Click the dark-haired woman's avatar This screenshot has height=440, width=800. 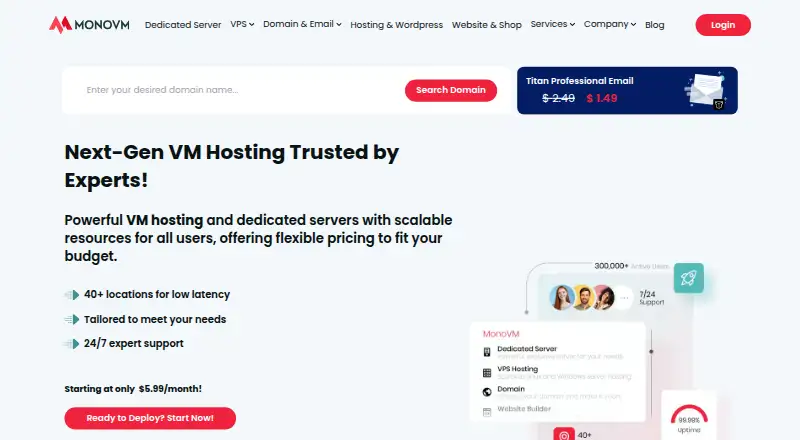[x=604, y=298]
